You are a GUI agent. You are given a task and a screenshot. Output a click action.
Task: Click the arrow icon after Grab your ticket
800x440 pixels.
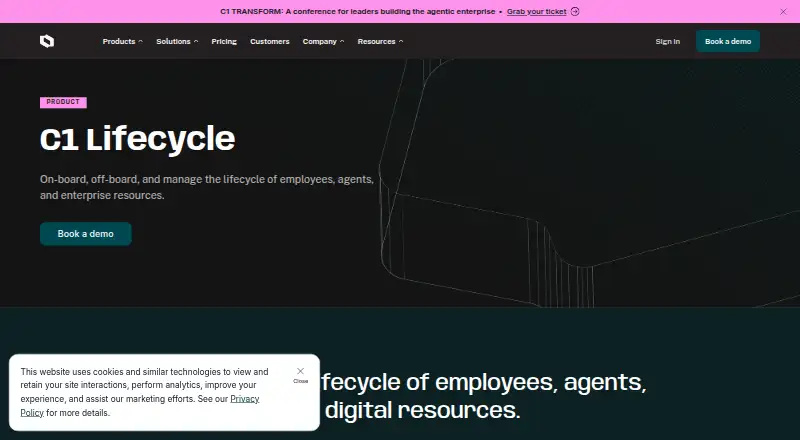coord(575,11)
